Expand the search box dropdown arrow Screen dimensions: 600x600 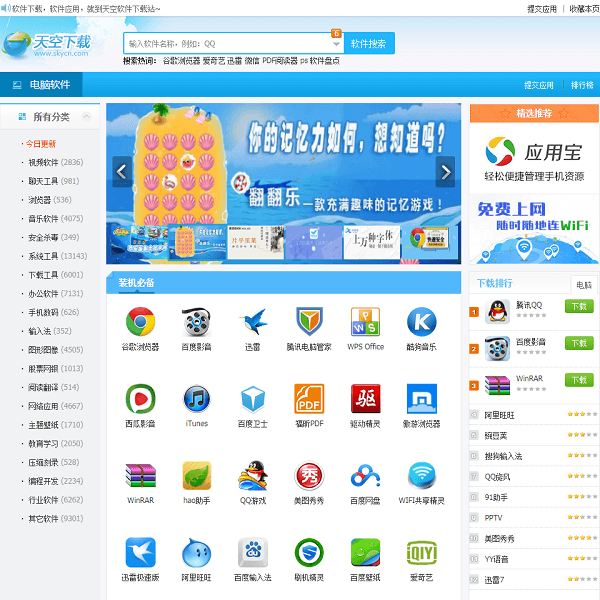335,44
